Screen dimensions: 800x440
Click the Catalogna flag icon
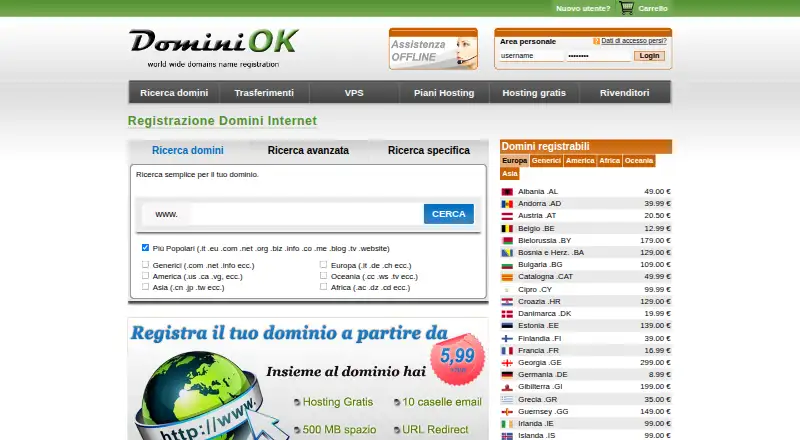507,277
